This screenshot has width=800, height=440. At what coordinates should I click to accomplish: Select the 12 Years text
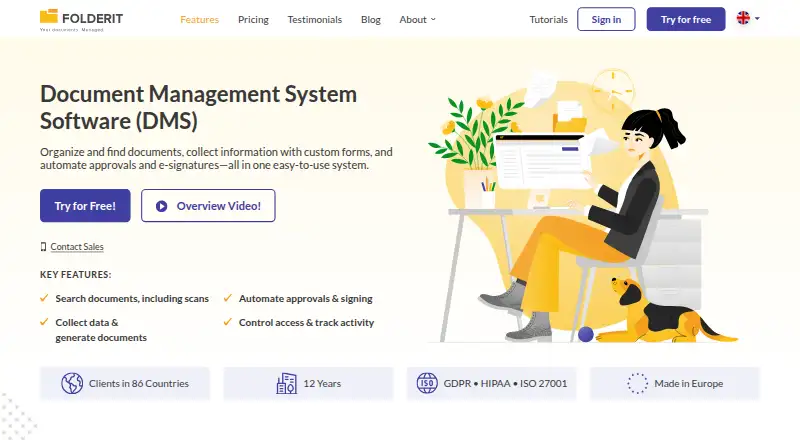[322, 383]
